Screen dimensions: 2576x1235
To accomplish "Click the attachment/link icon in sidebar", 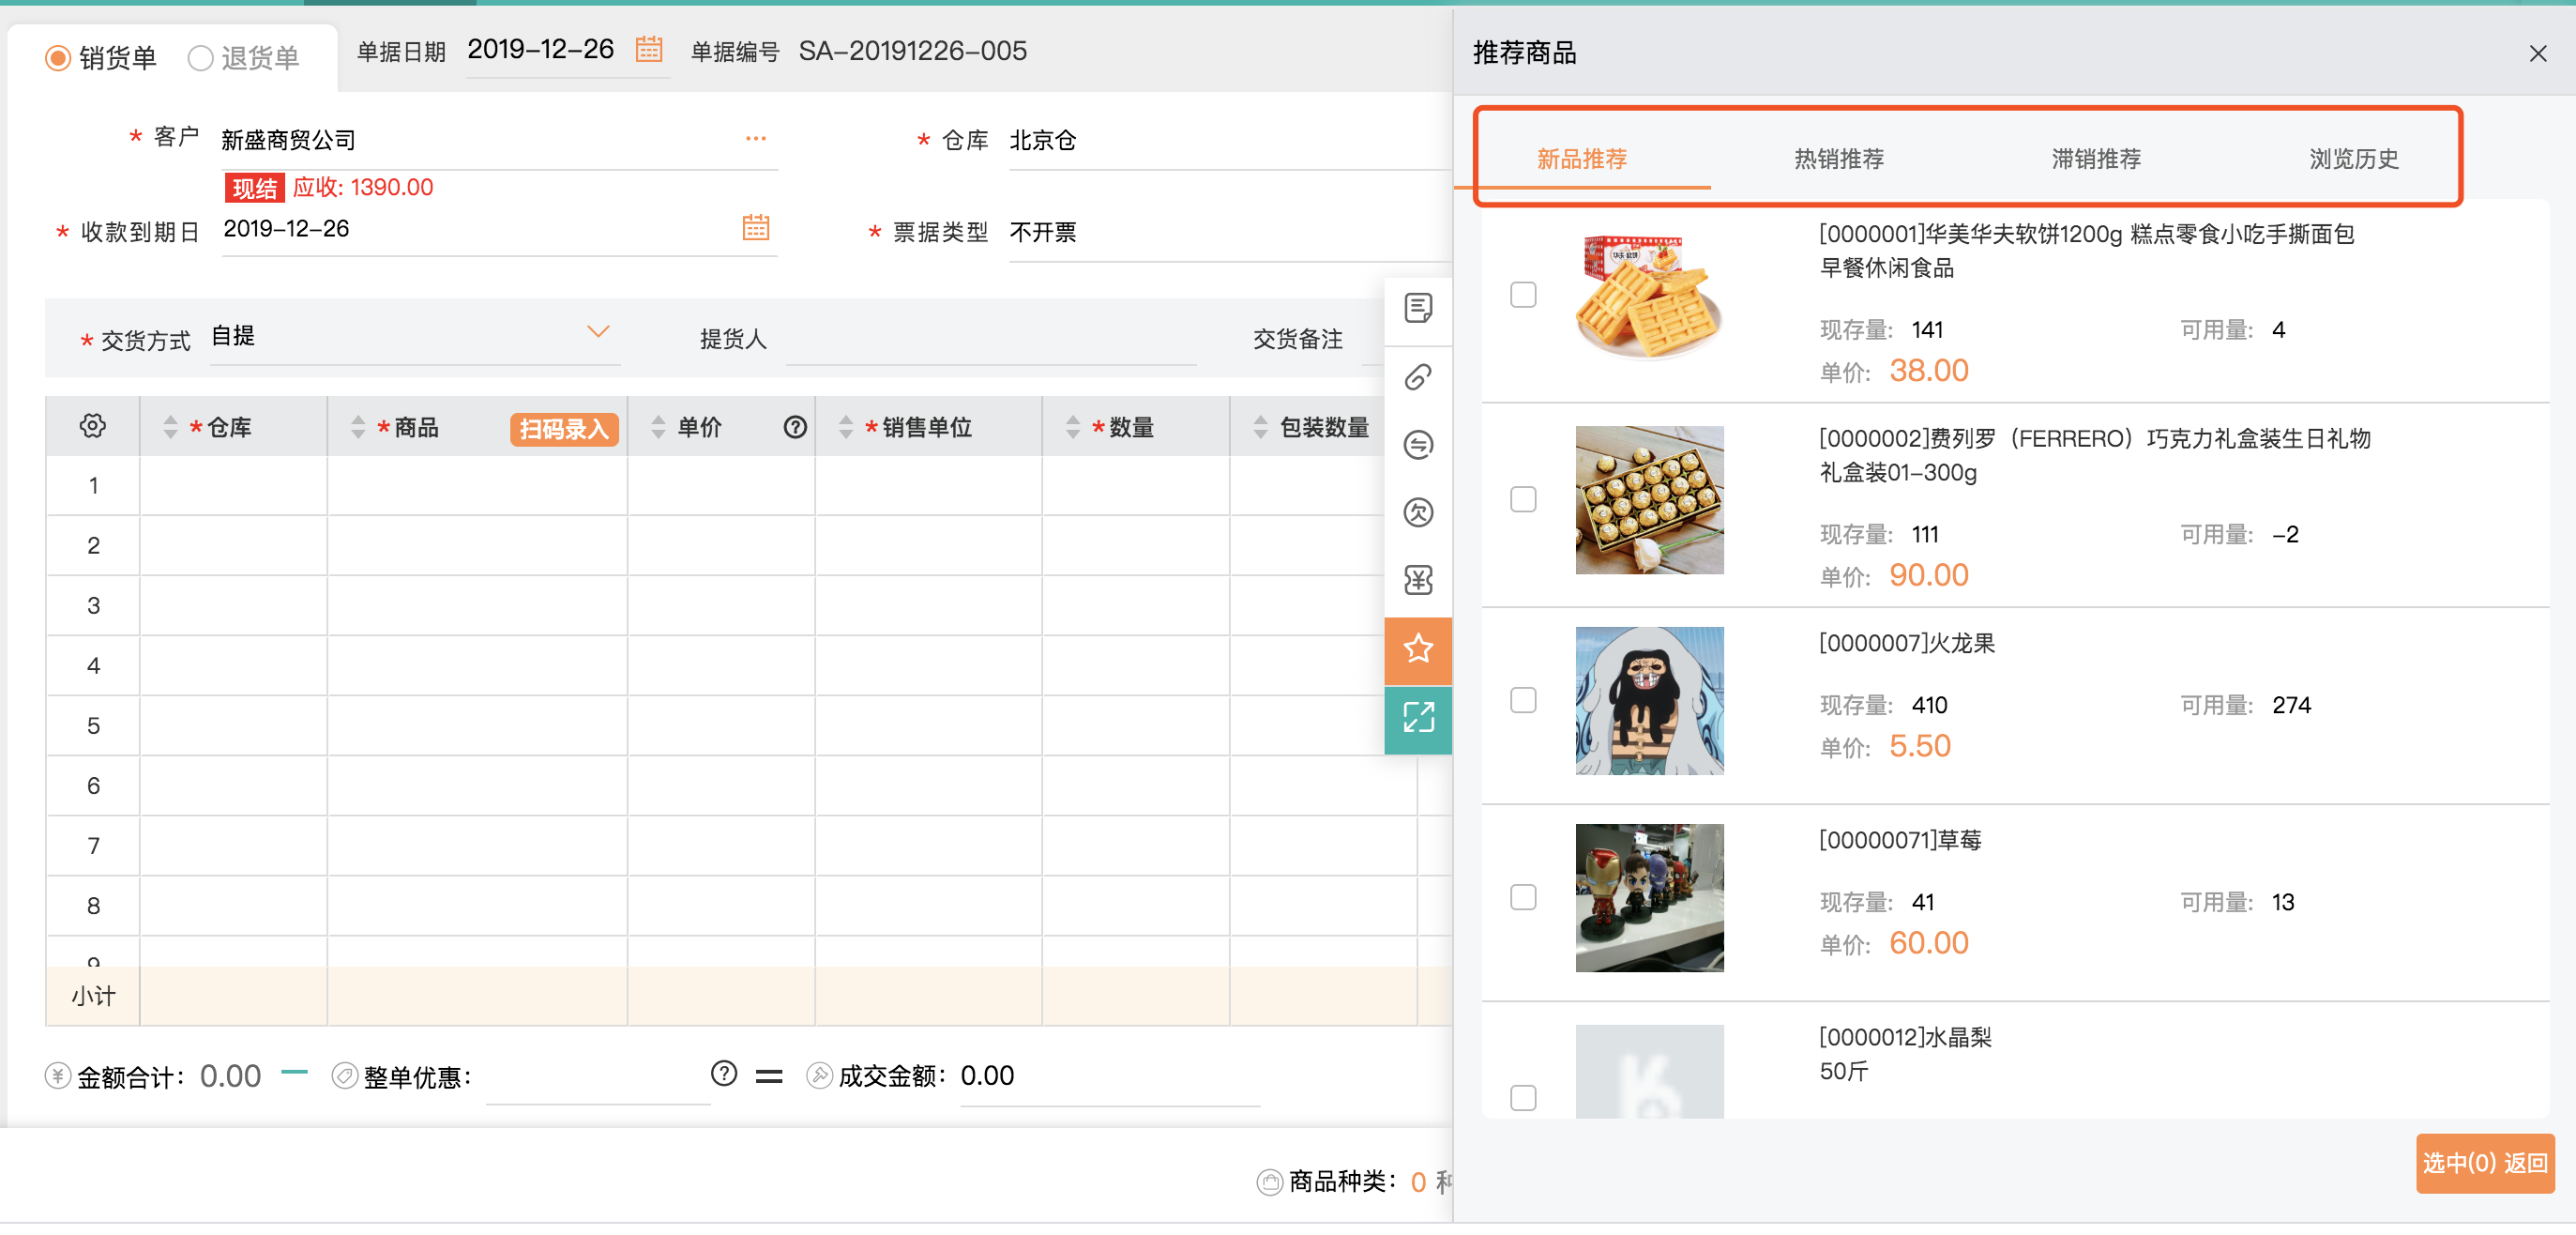I will click(x=1417, y=376).
